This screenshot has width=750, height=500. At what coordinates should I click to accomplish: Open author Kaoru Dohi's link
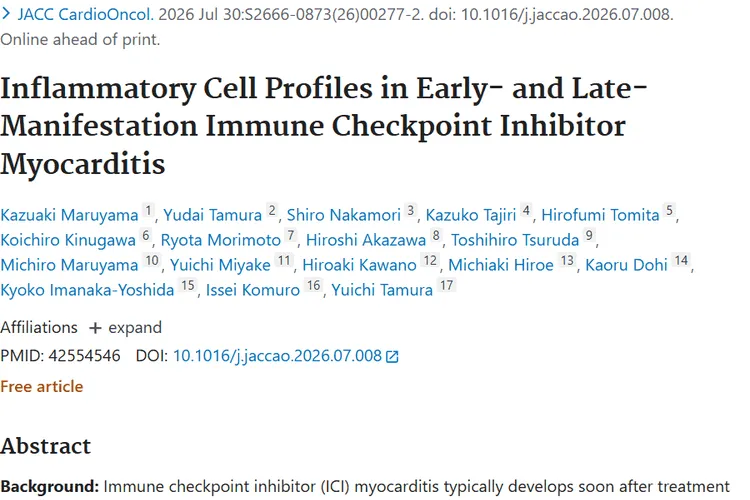pyautogui.click(x=626, y=265)
